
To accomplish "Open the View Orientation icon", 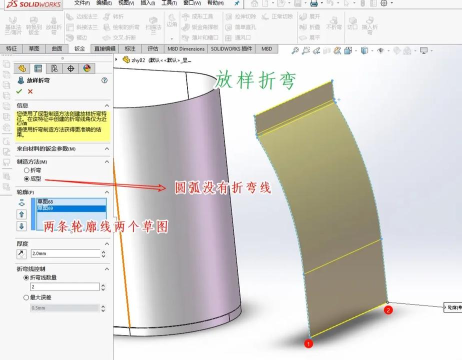I will click(348, 51).
